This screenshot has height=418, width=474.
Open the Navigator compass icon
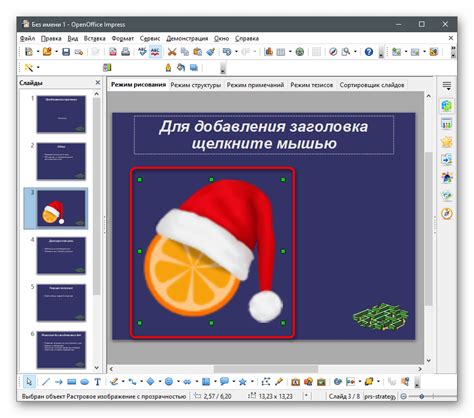(333, 52)
